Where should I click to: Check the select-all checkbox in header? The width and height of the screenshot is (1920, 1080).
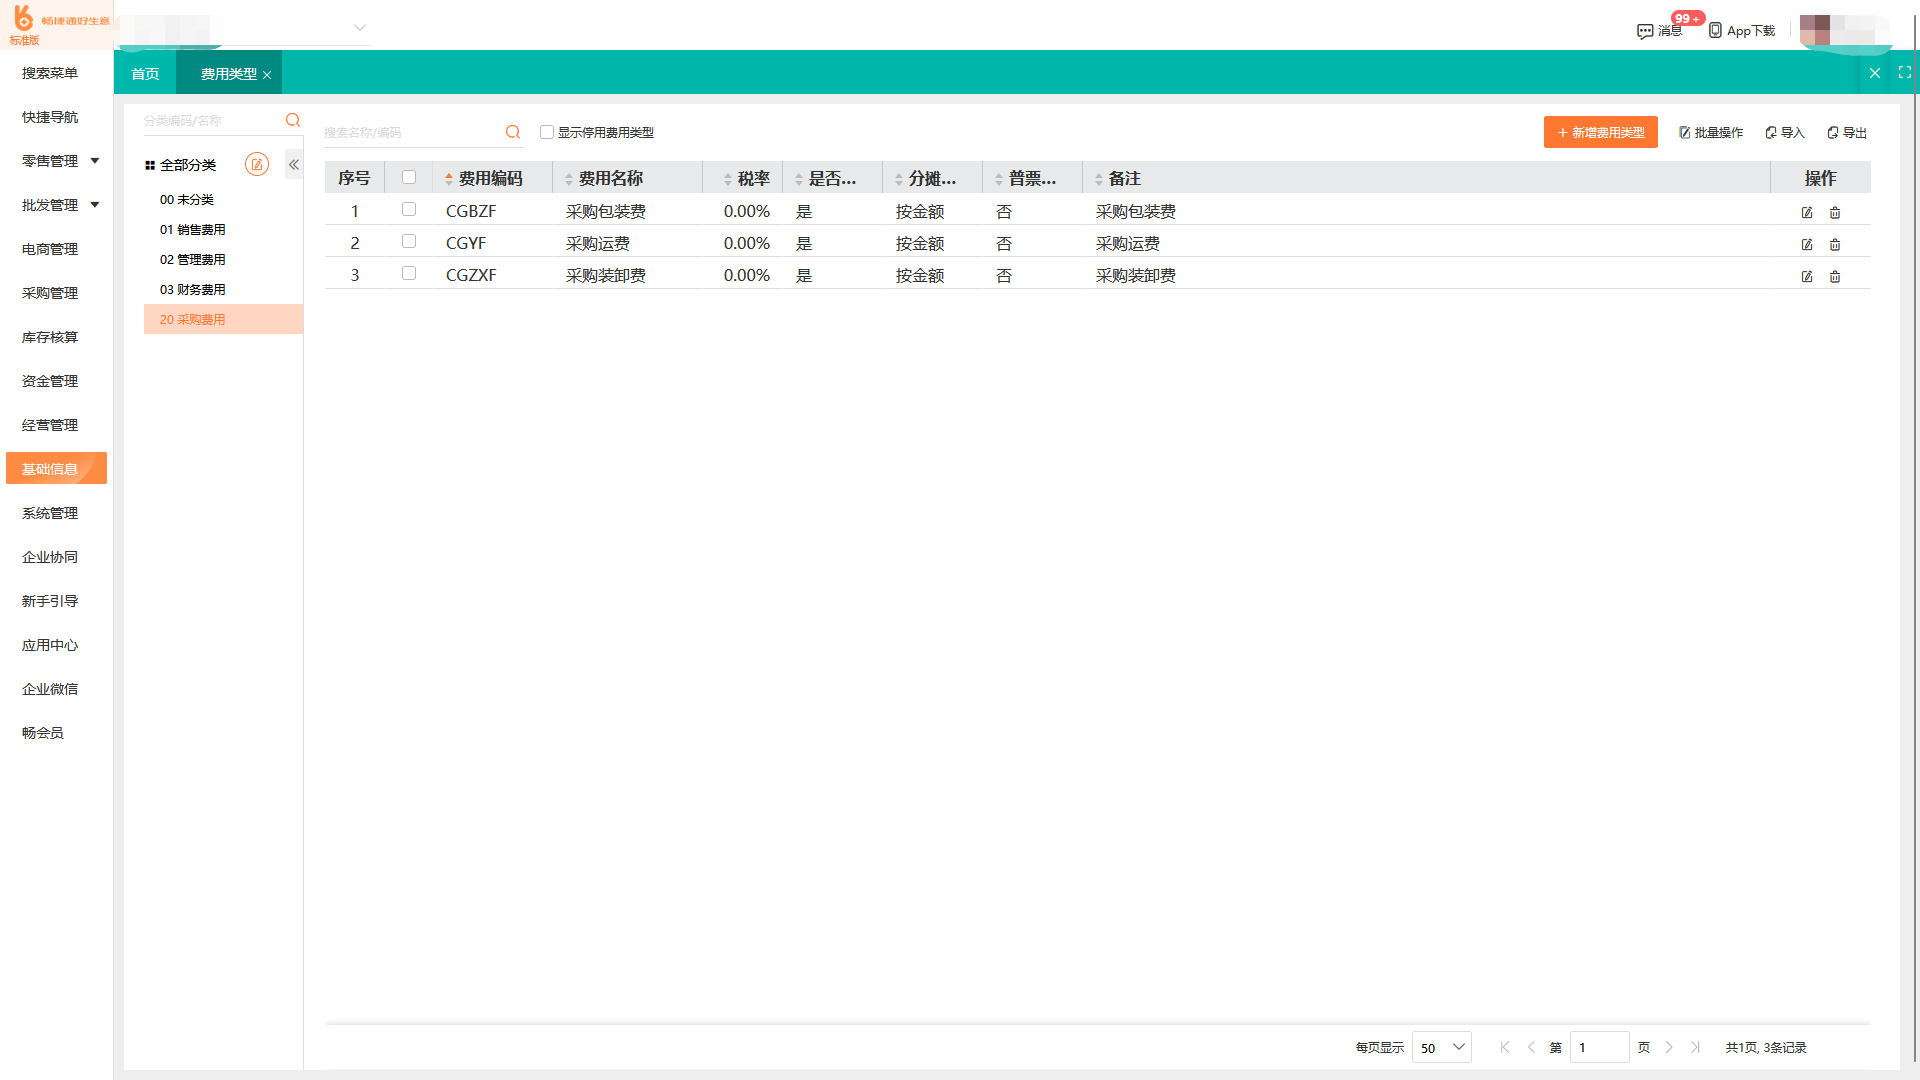tap(407, 177)
